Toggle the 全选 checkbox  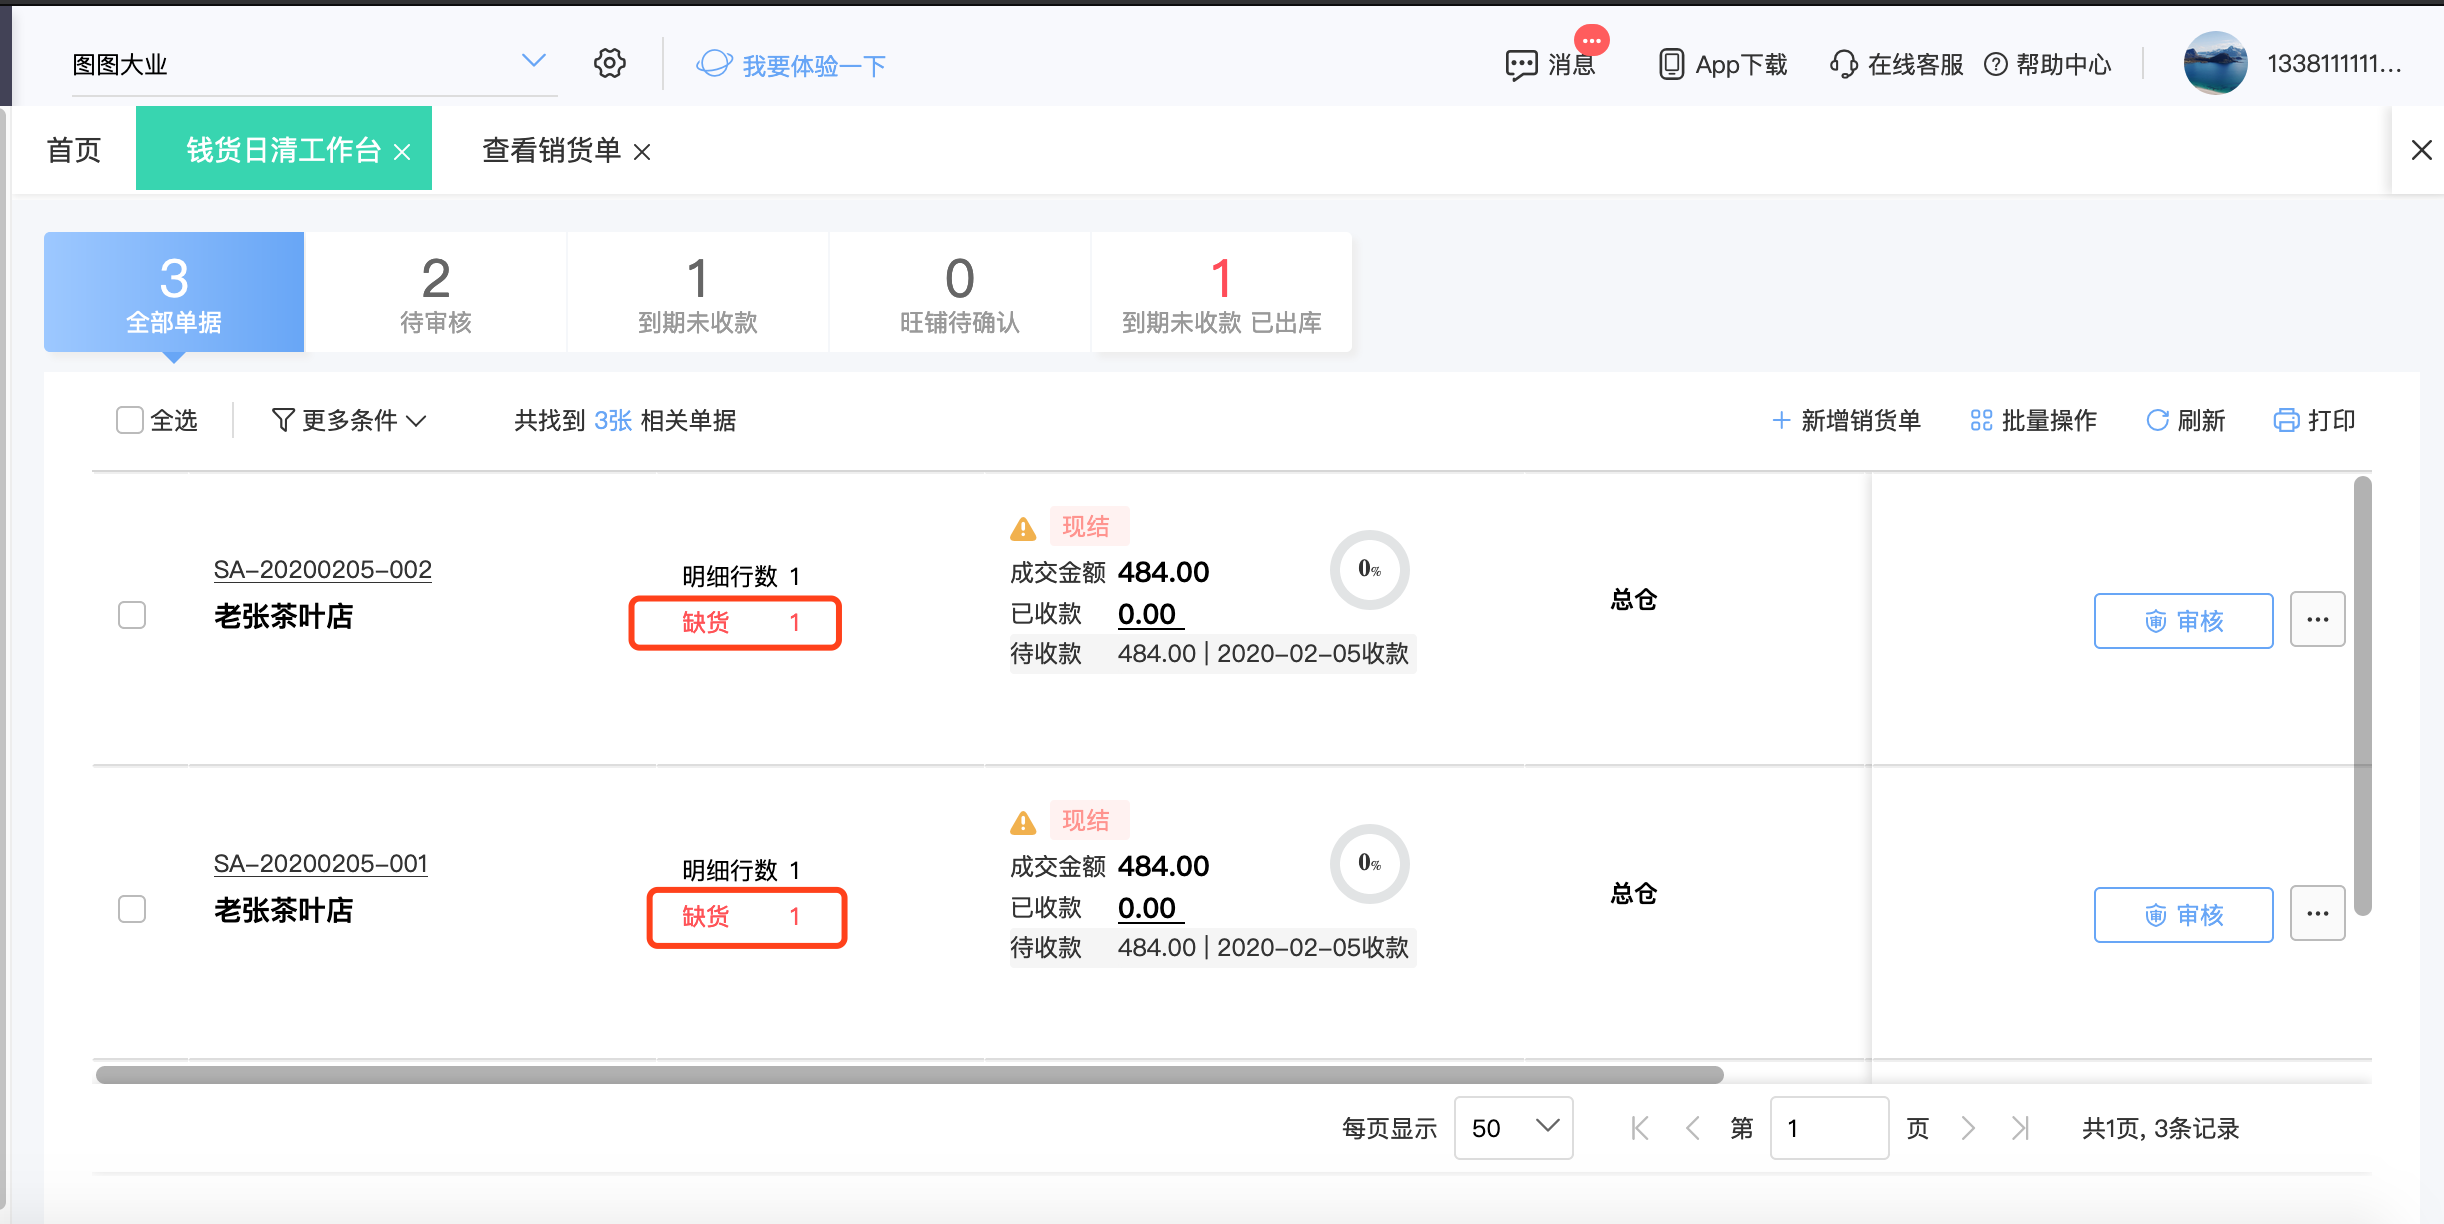pos(131,418)
